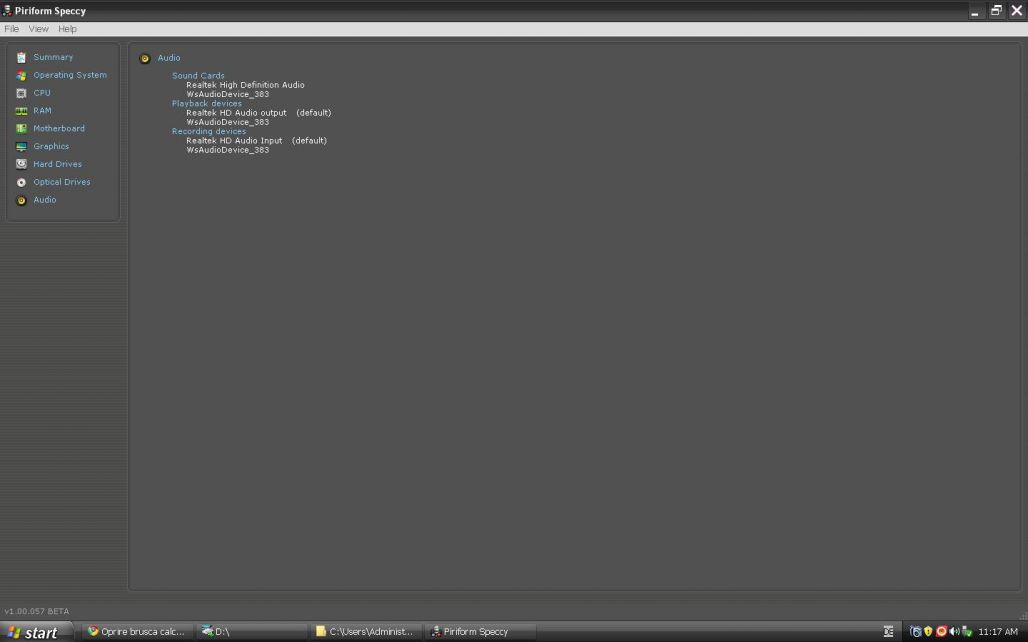Open the View menu

click(38, 29)
